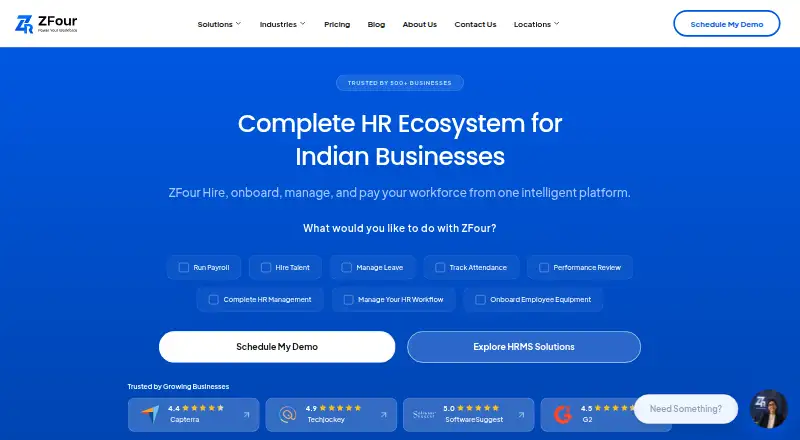Click the Capterra 4.4 rating text

(174, 408)
